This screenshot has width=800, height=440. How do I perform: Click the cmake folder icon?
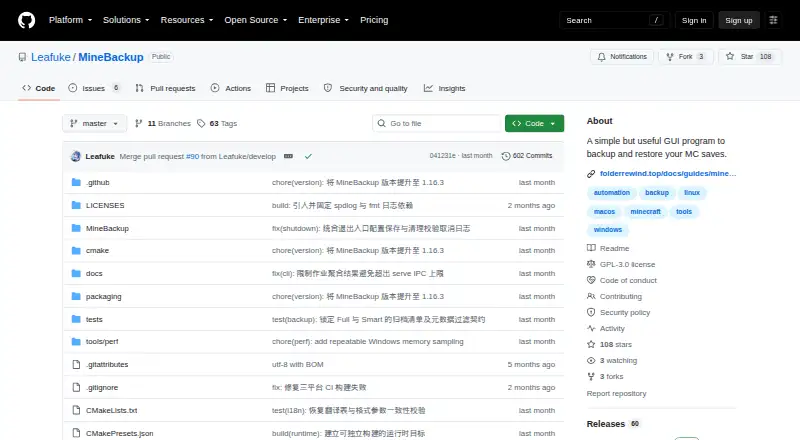(x=76, y=251)
